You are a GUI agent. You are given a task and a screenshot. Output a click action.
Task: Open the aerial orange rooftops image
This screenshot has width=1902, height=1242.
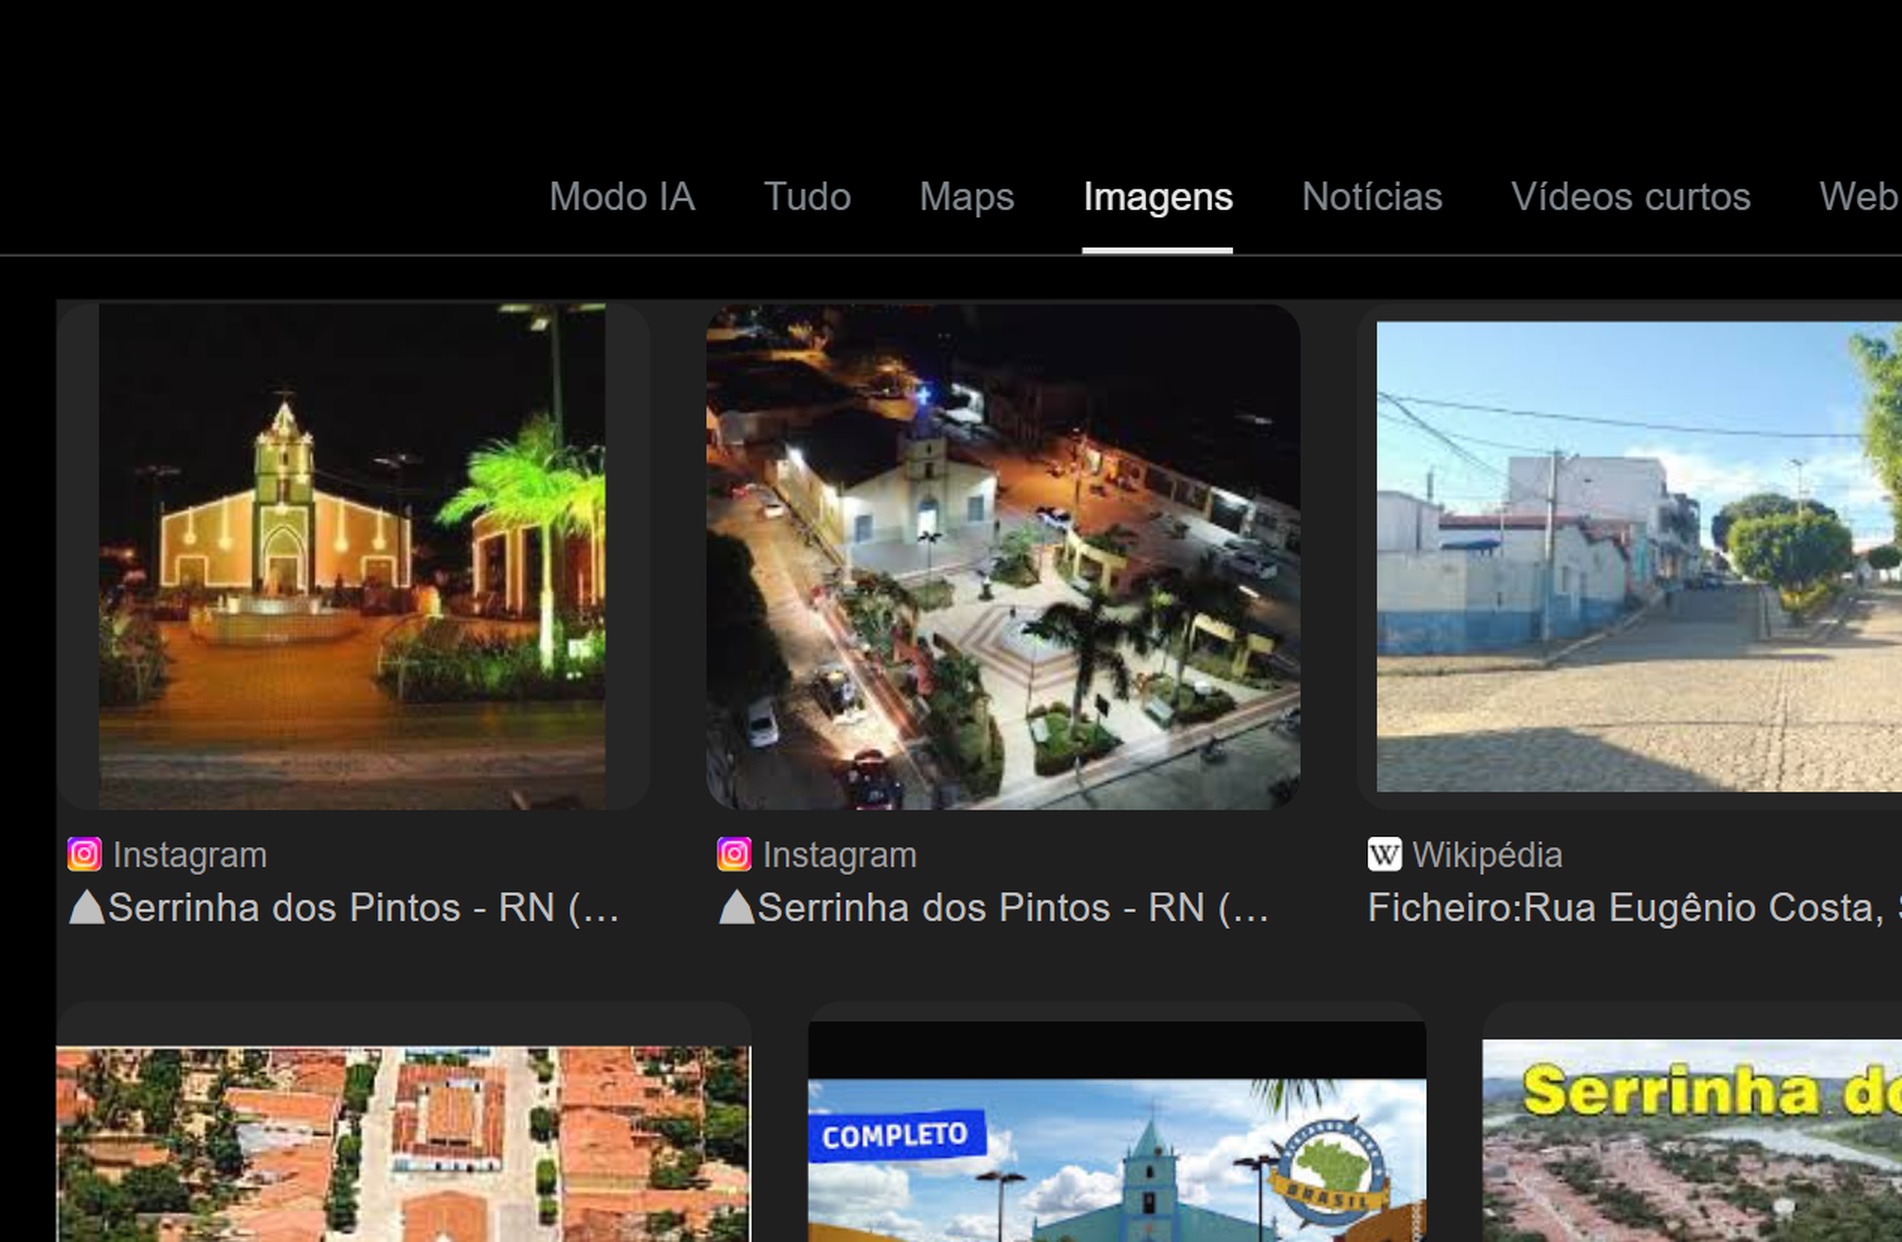pos(403,1142)
